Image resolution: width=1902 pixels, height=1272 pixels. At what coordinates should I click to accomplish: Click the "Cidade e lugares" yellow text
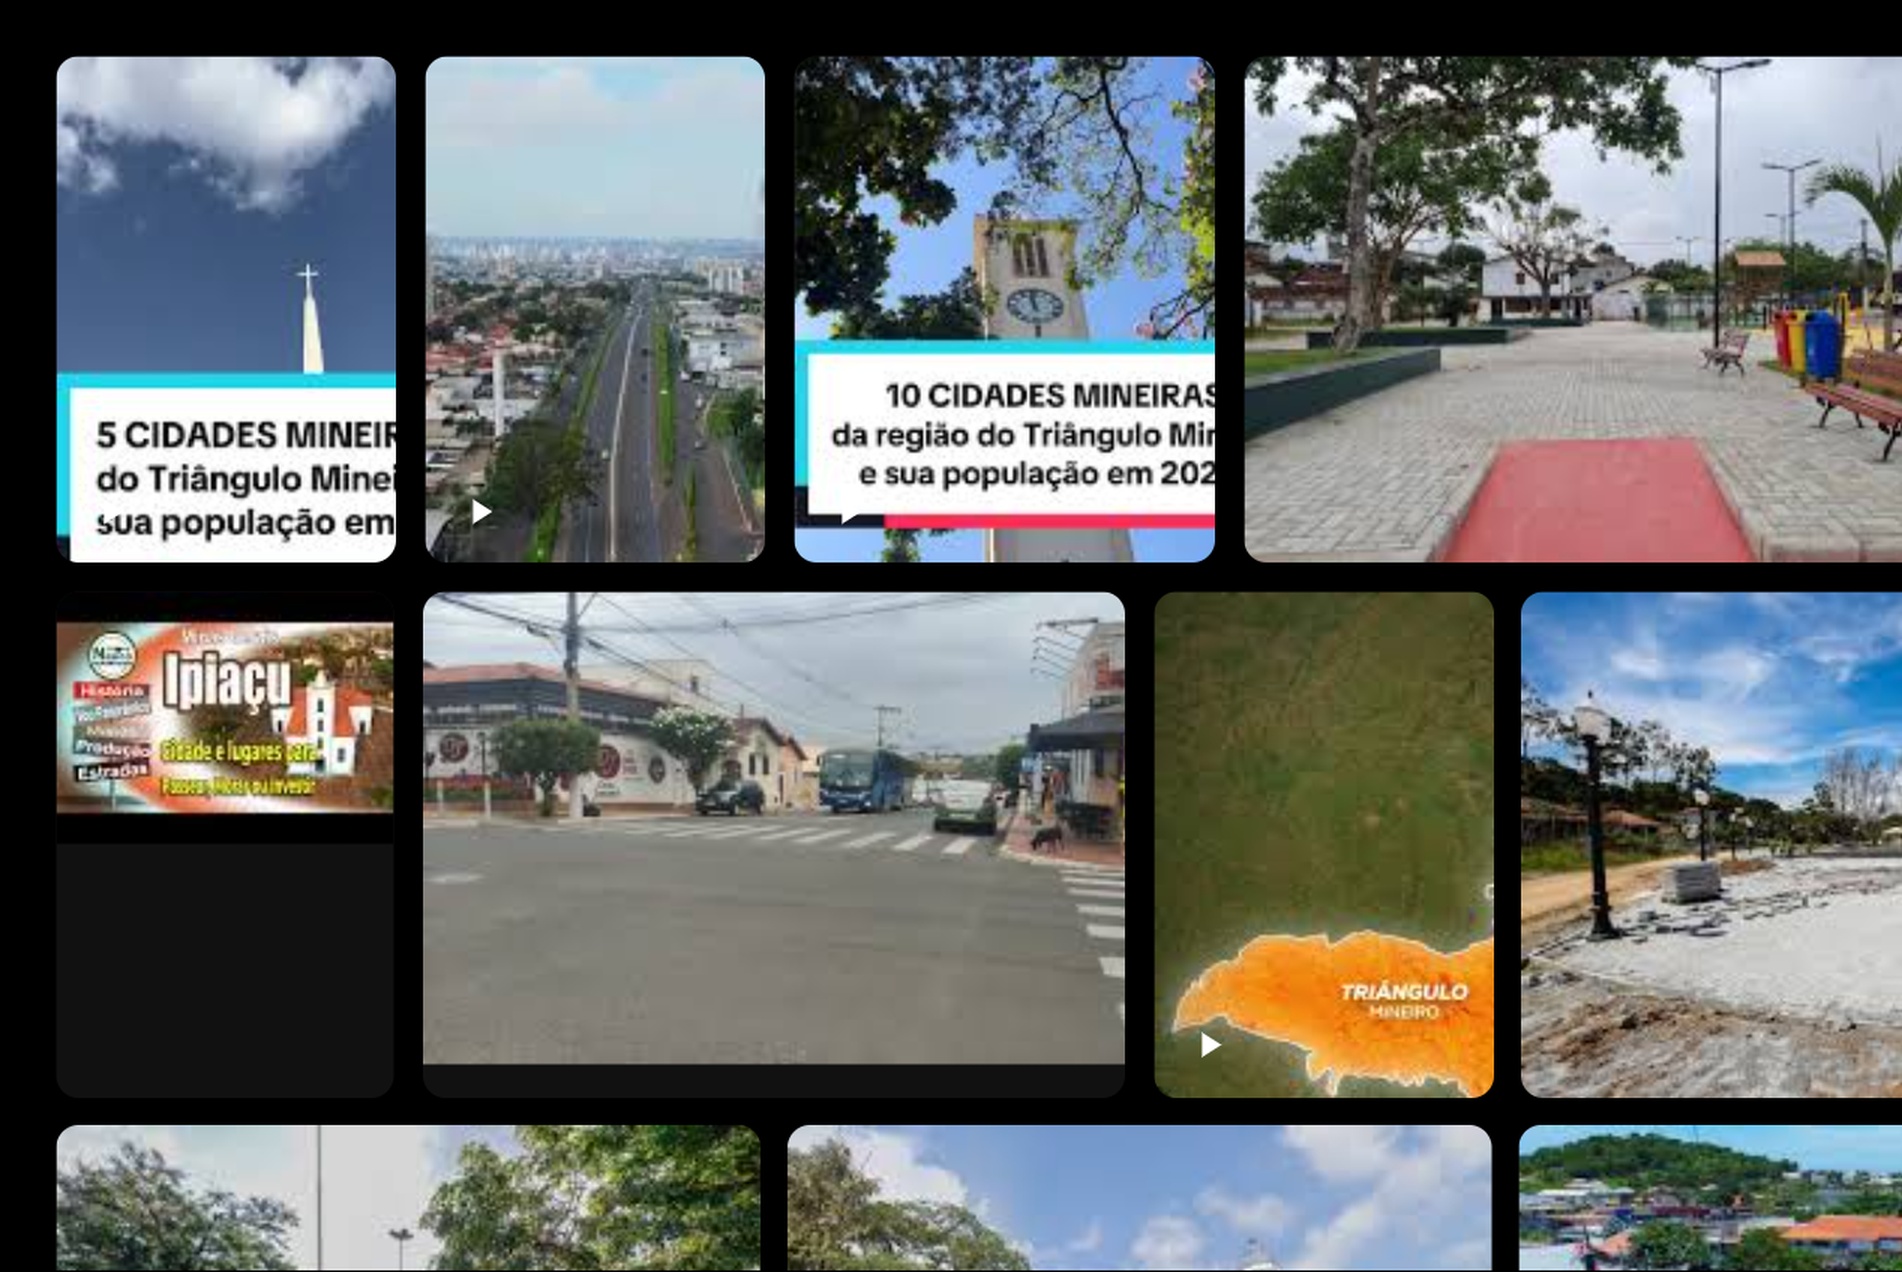240,752
